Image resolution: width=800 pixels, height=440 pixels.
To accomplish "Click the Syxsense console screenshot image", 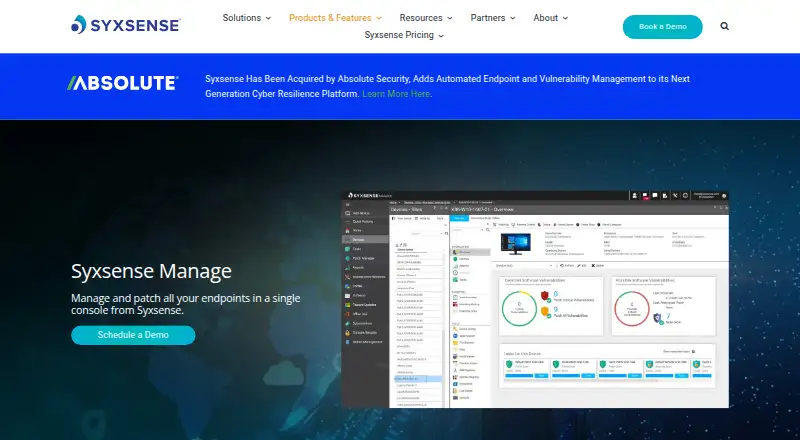I will 535,299.
